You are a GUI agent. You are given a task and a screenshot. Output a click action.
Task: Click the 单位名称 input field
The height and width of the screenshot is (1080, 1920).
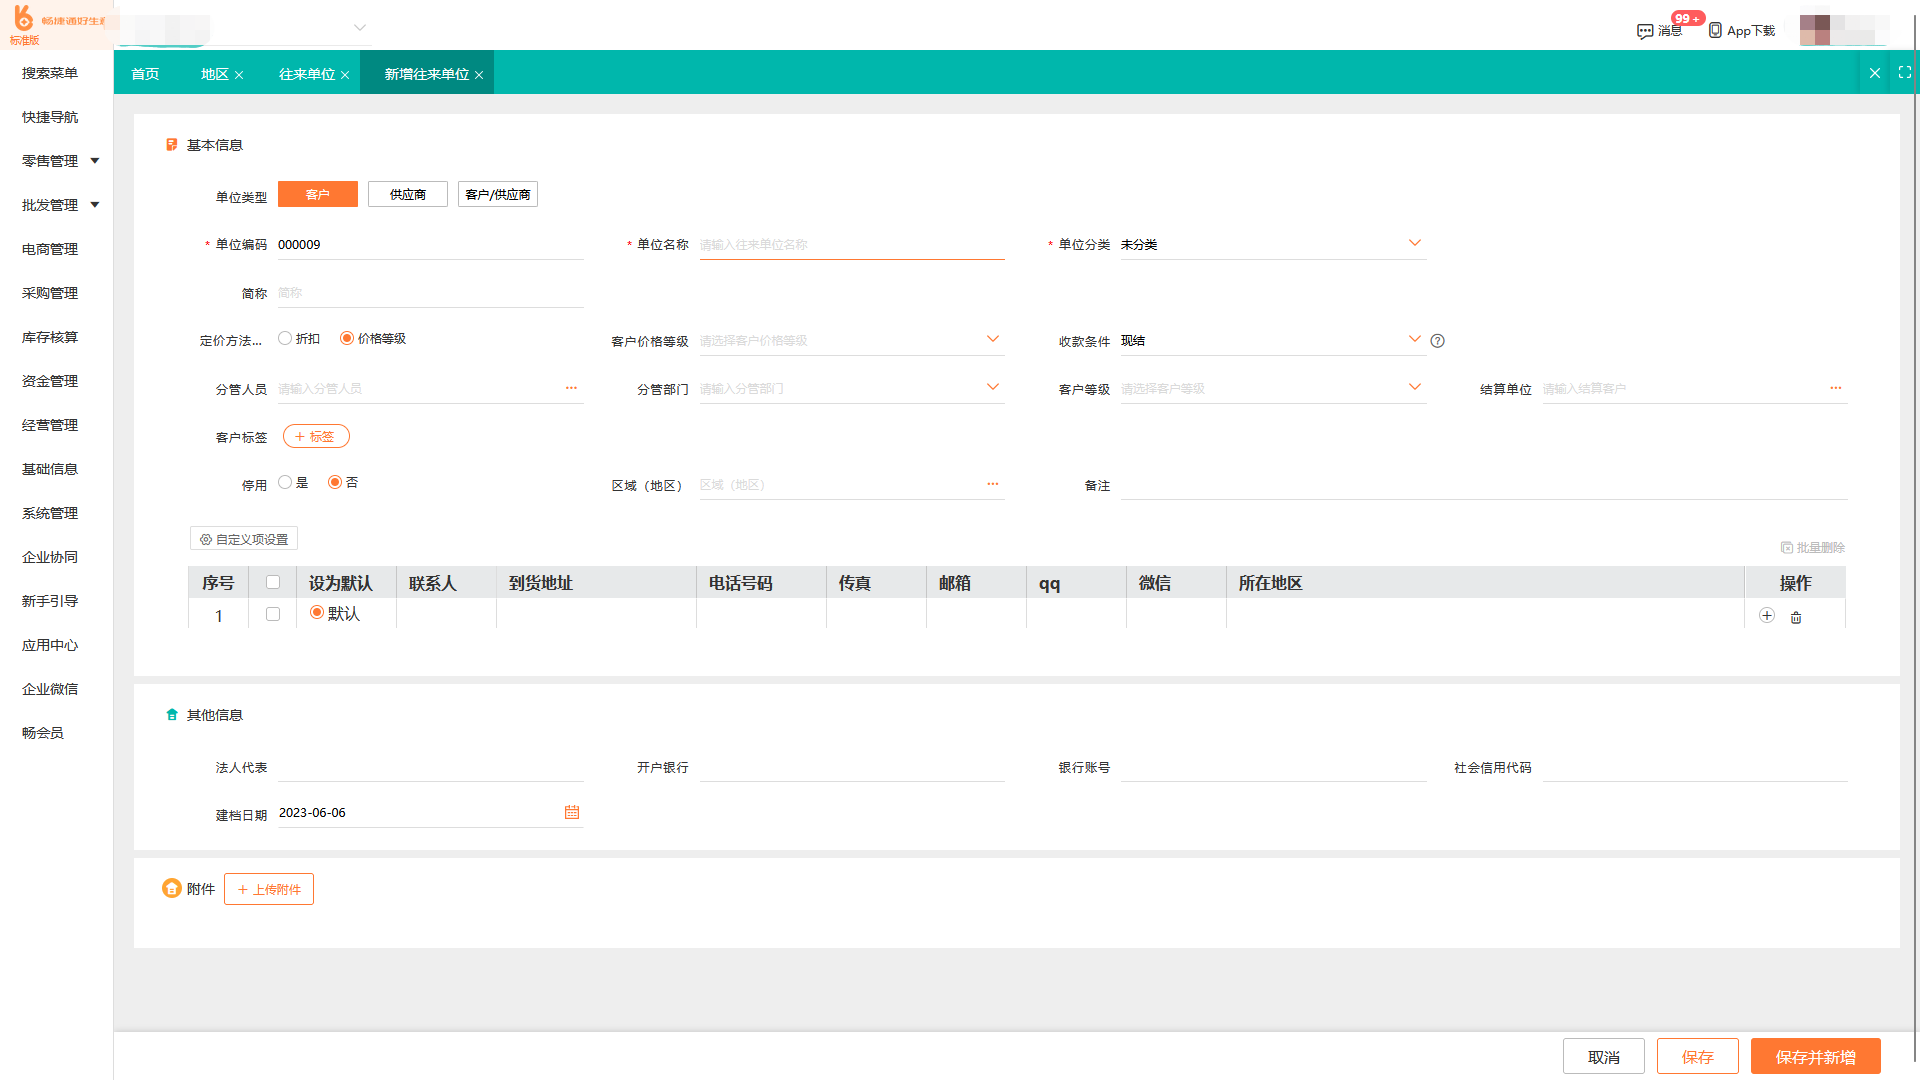pyautogui.click(x=851, y=244)
